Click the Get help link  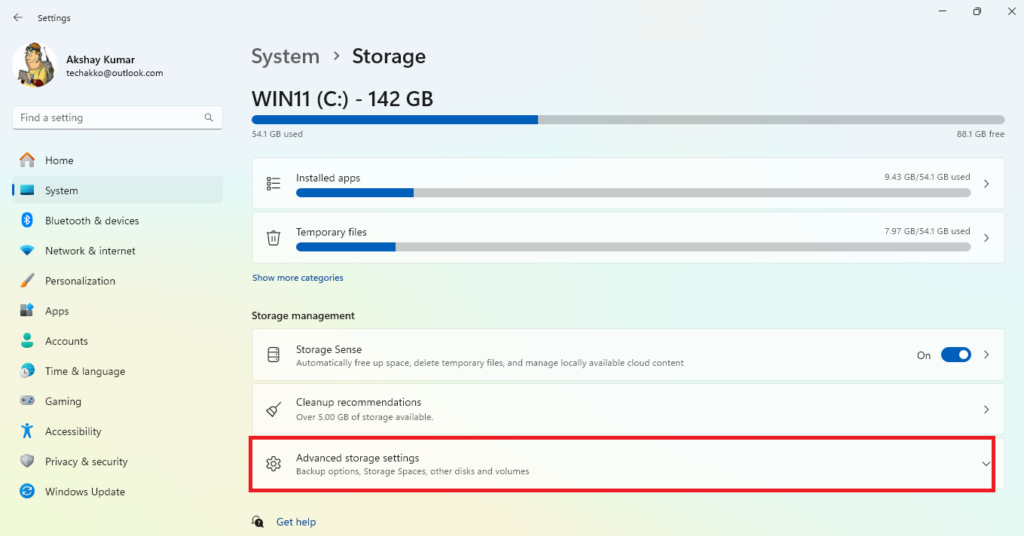pos(296,522)
